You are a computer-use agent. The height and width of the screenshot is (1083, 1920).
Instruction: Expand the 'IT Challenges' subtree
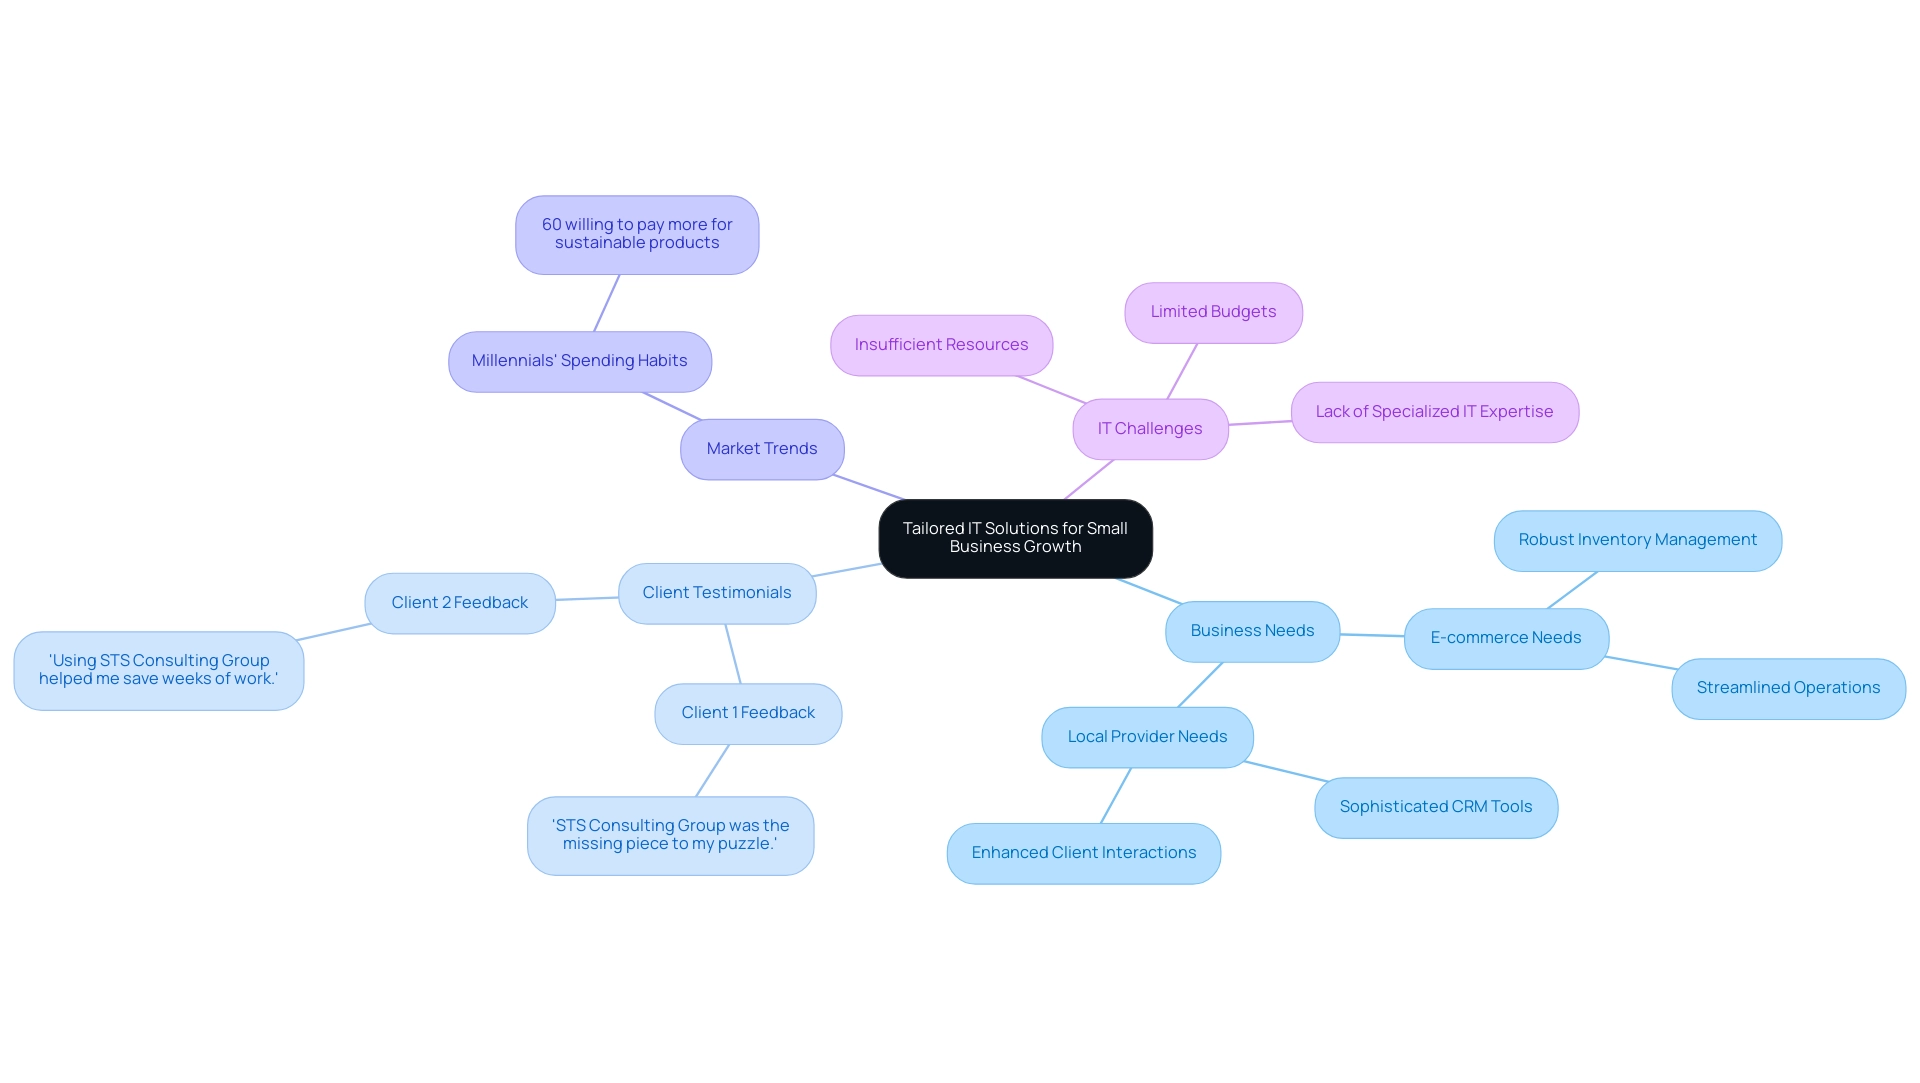click(1147, 427)
